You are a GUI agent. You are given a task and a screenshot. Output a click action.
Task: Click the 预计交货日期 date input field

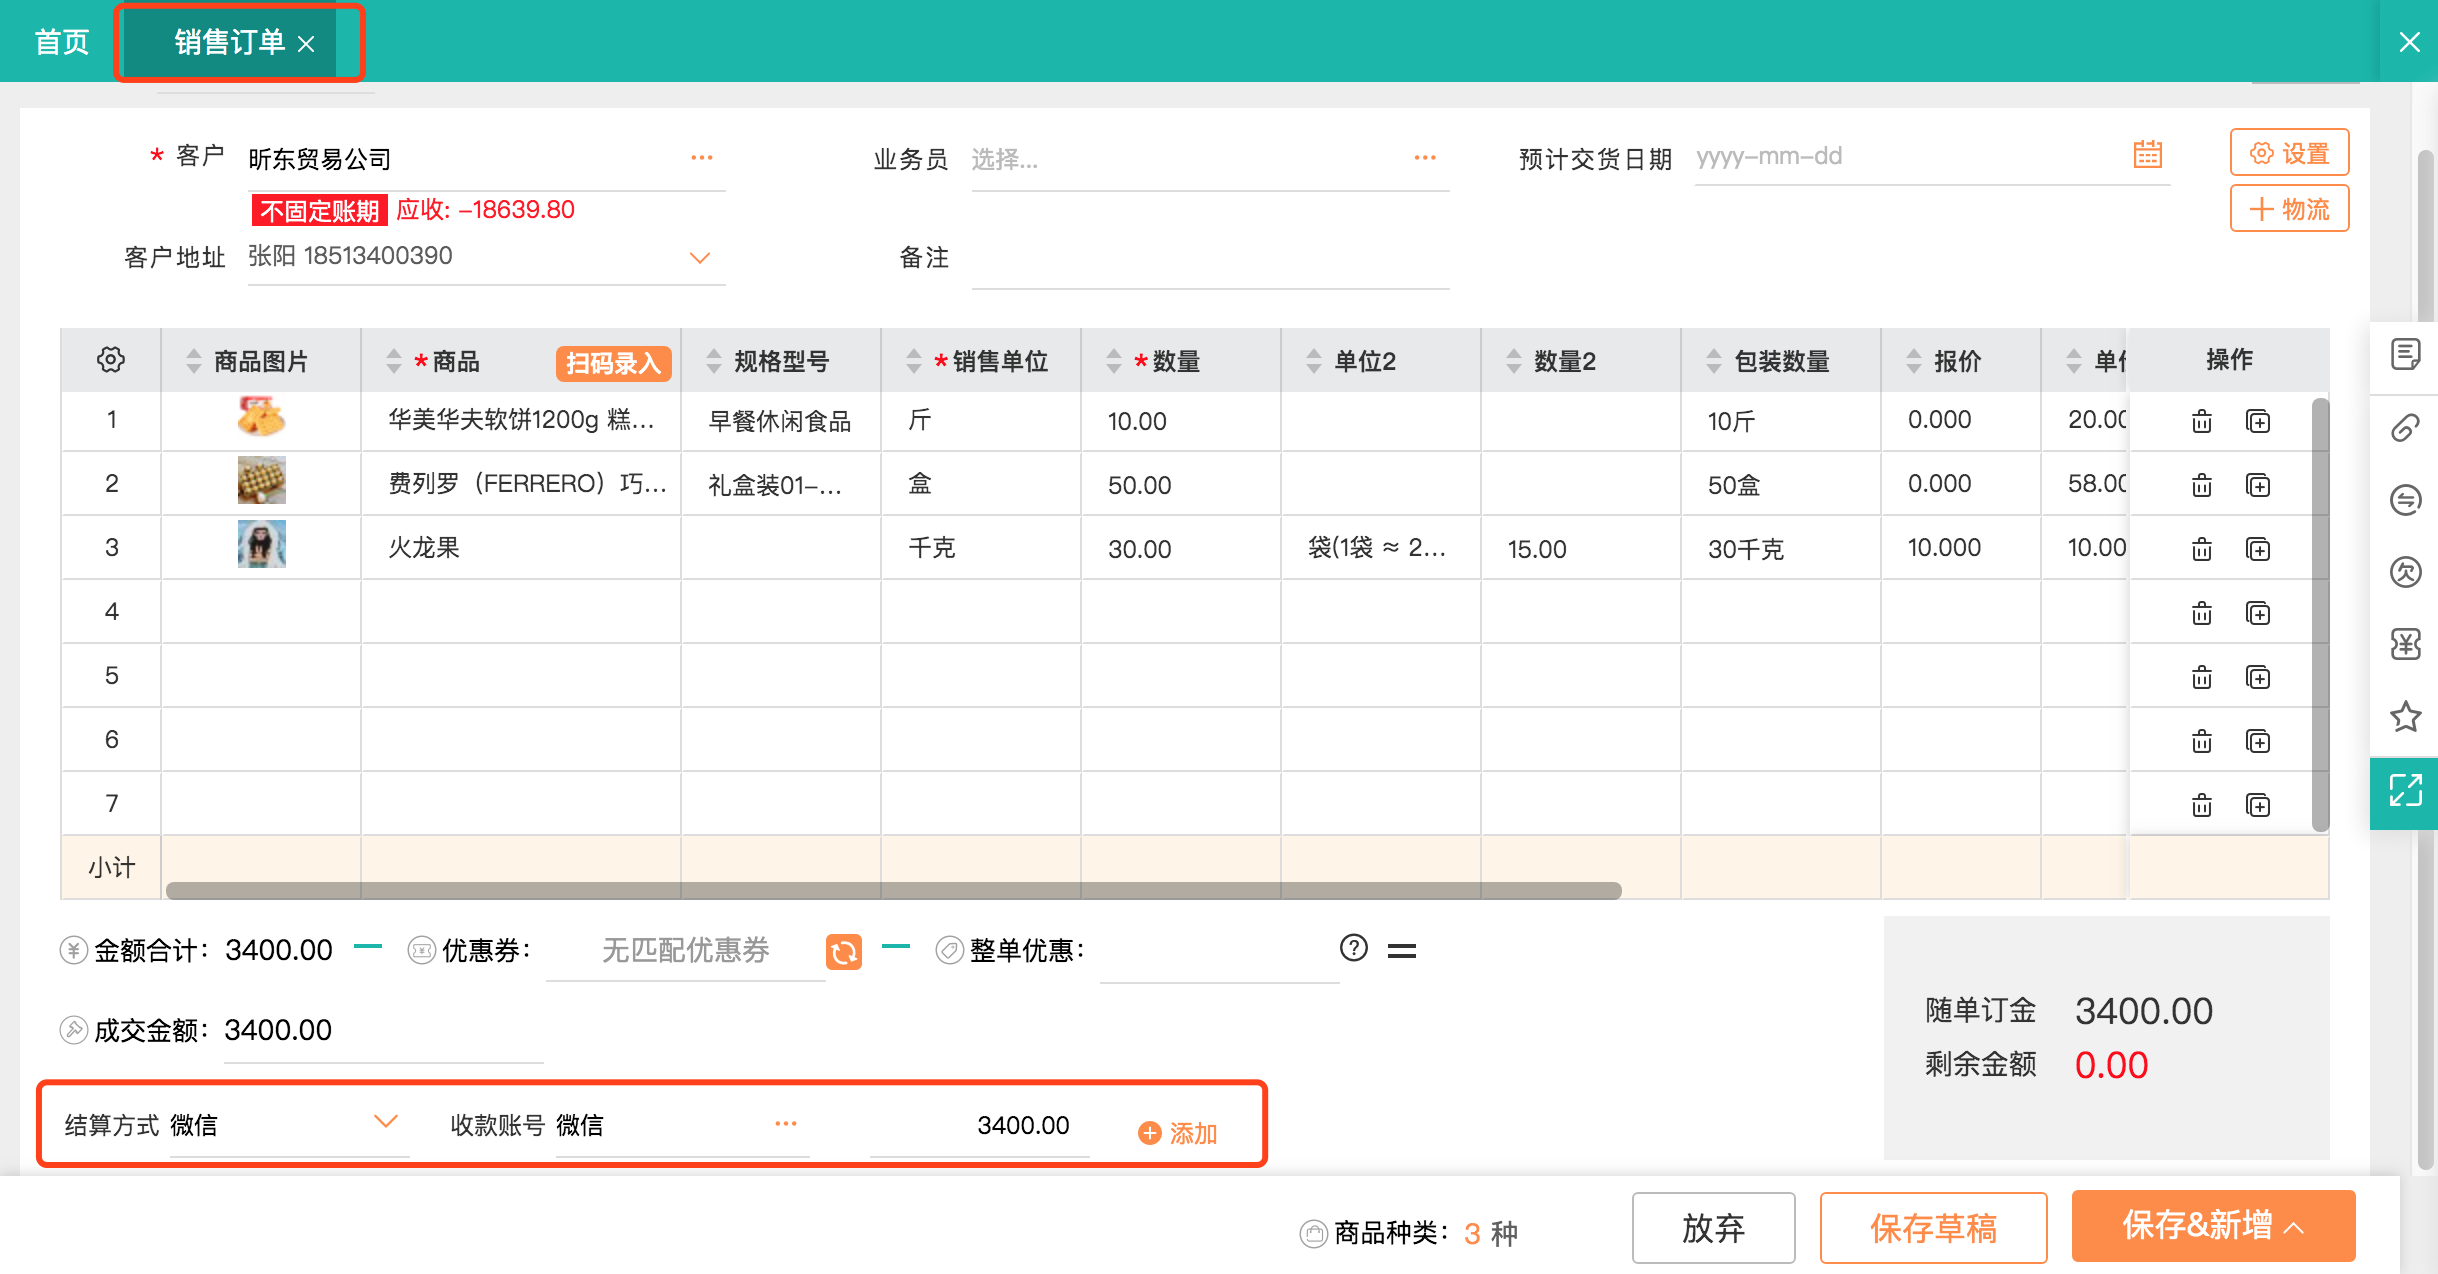tap(1903, 156)
